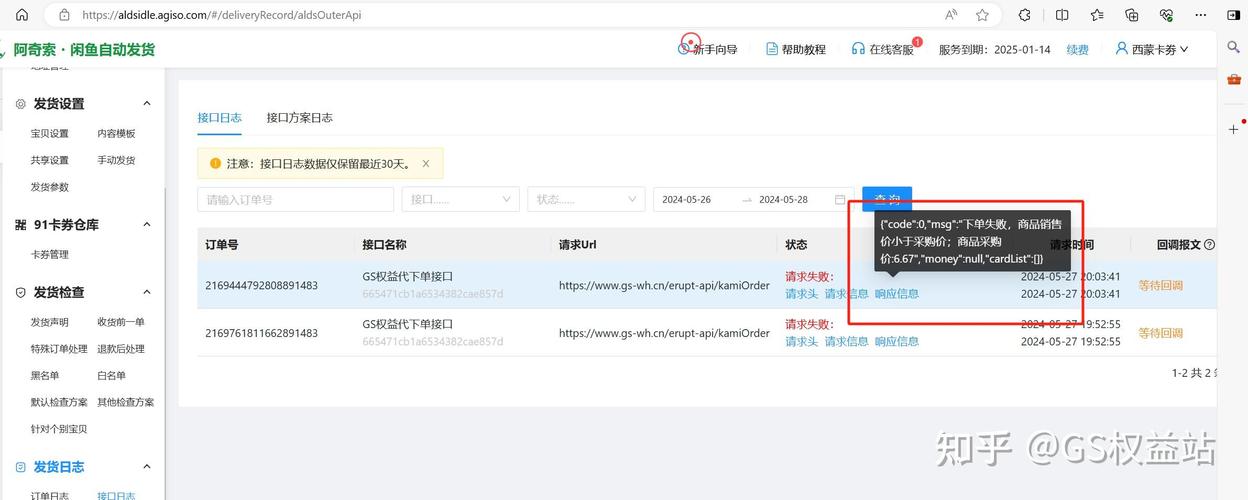Contact 在线客服 online support
1248x500 pixels.
coord(883,49)
